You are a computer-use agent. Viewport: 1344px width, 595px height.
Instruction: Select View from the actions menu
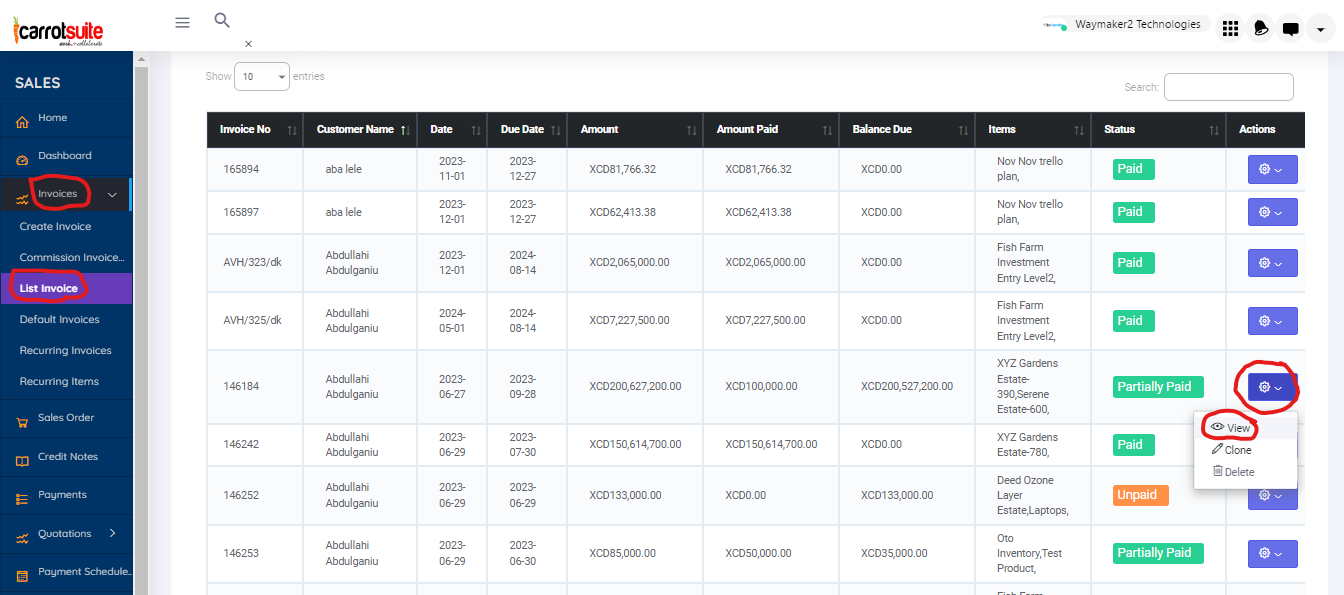pyautogui.click(x=1231, y=427)
